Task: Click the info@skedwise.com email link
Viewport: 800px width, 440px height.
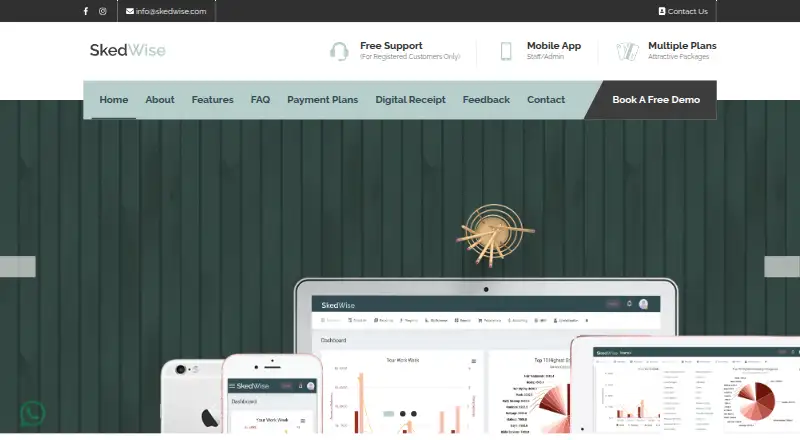Action: click(x=171, y=11)
